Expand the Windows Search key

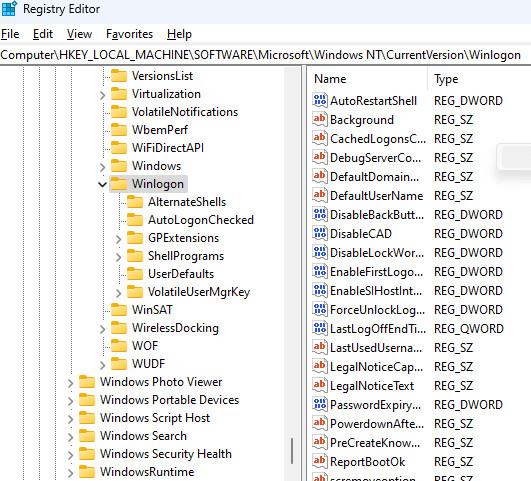(x=70, y=437)
